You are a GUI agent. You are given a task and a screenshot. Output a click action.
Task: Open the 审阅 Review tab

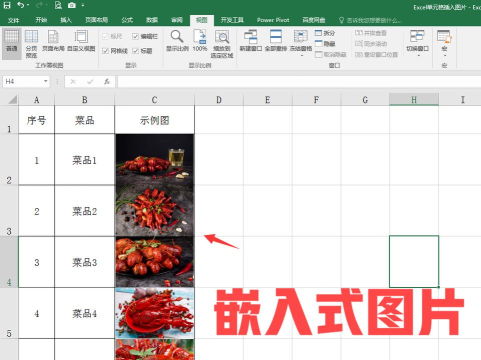(177, 20)
